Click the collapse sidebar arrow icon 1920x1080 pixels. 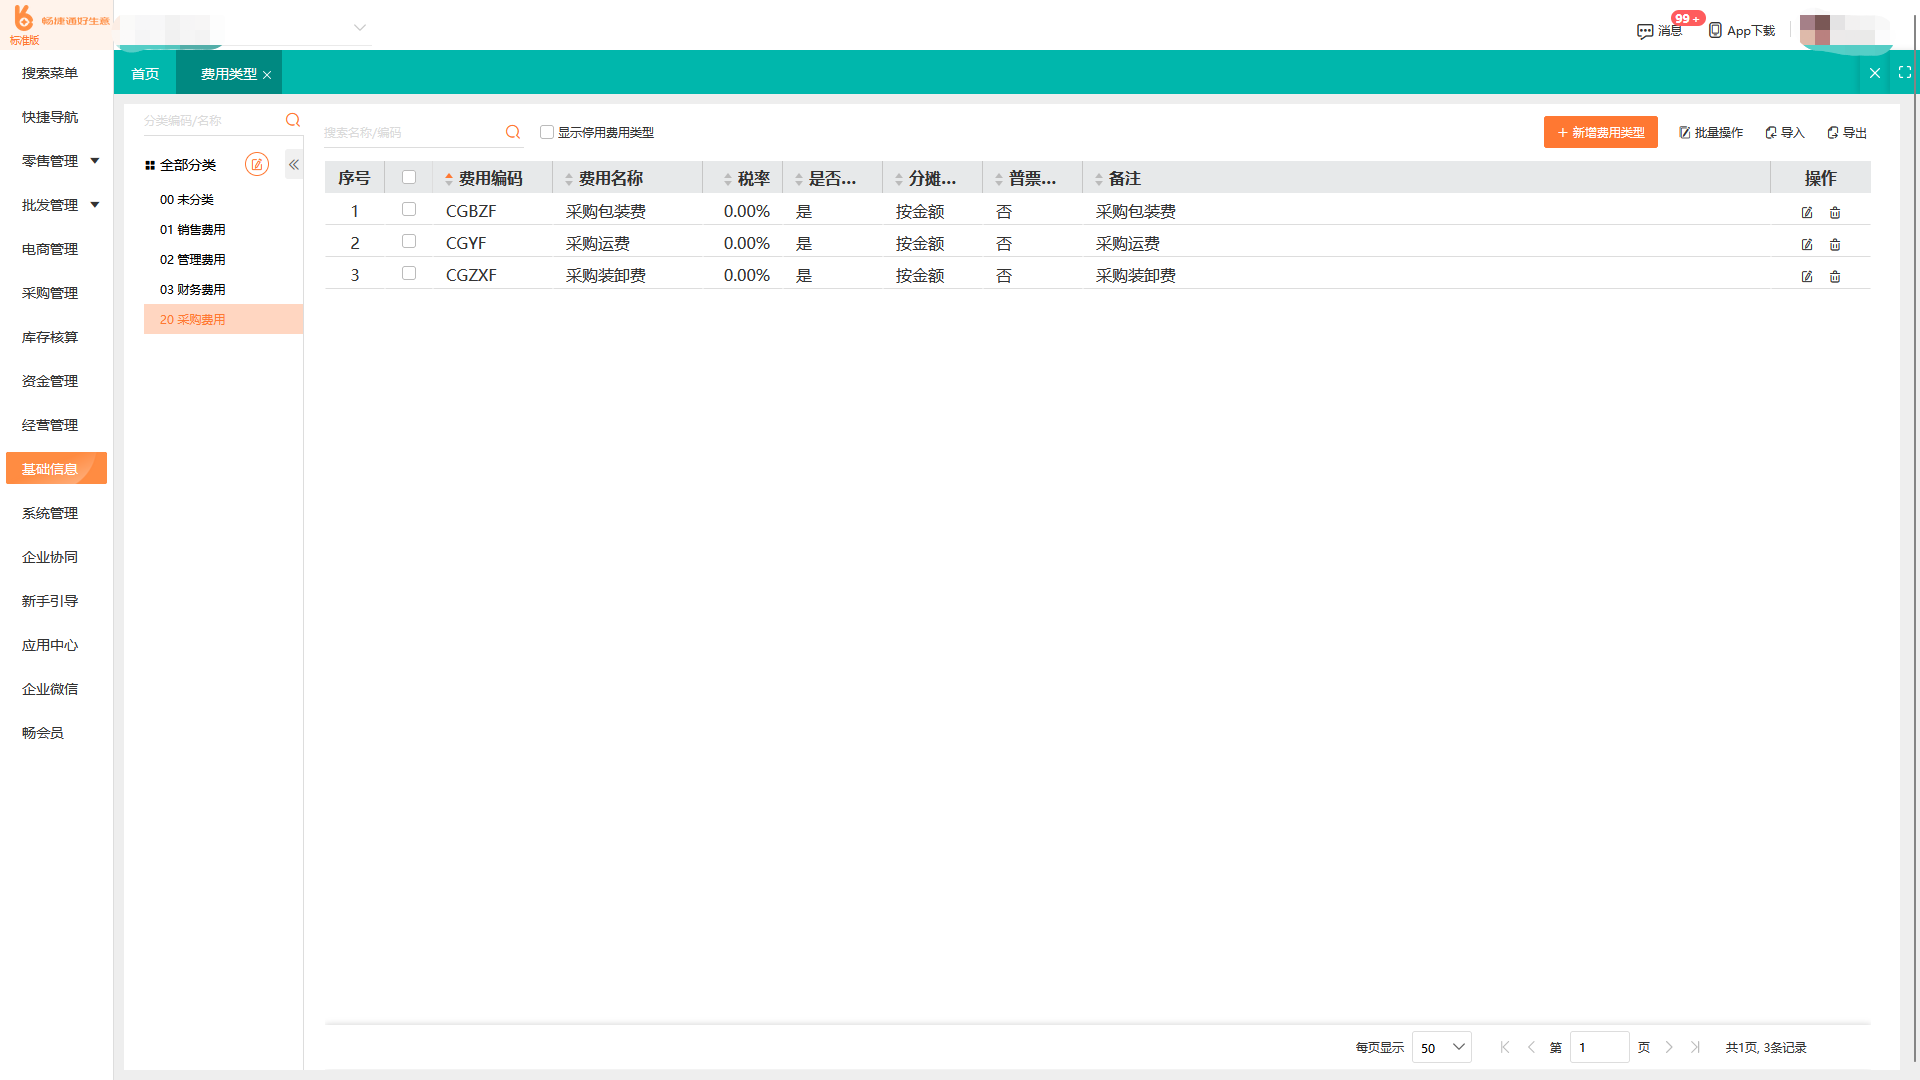click(x=293, y=165)
